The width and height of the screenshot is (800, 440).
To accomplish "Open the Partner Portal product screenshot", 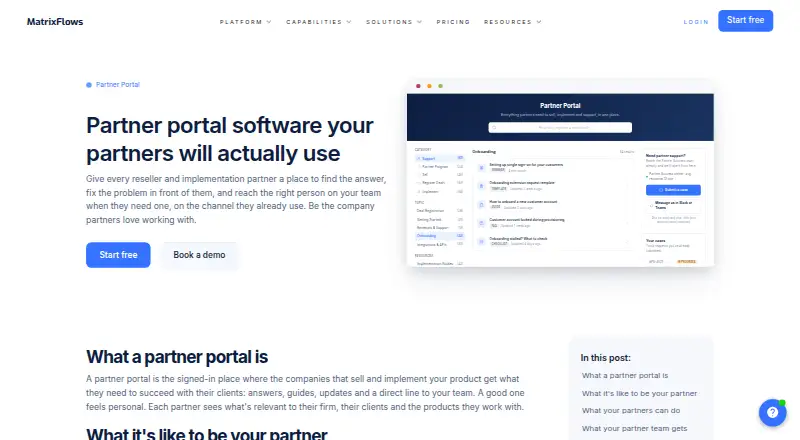I will click(x=560, y=173).
